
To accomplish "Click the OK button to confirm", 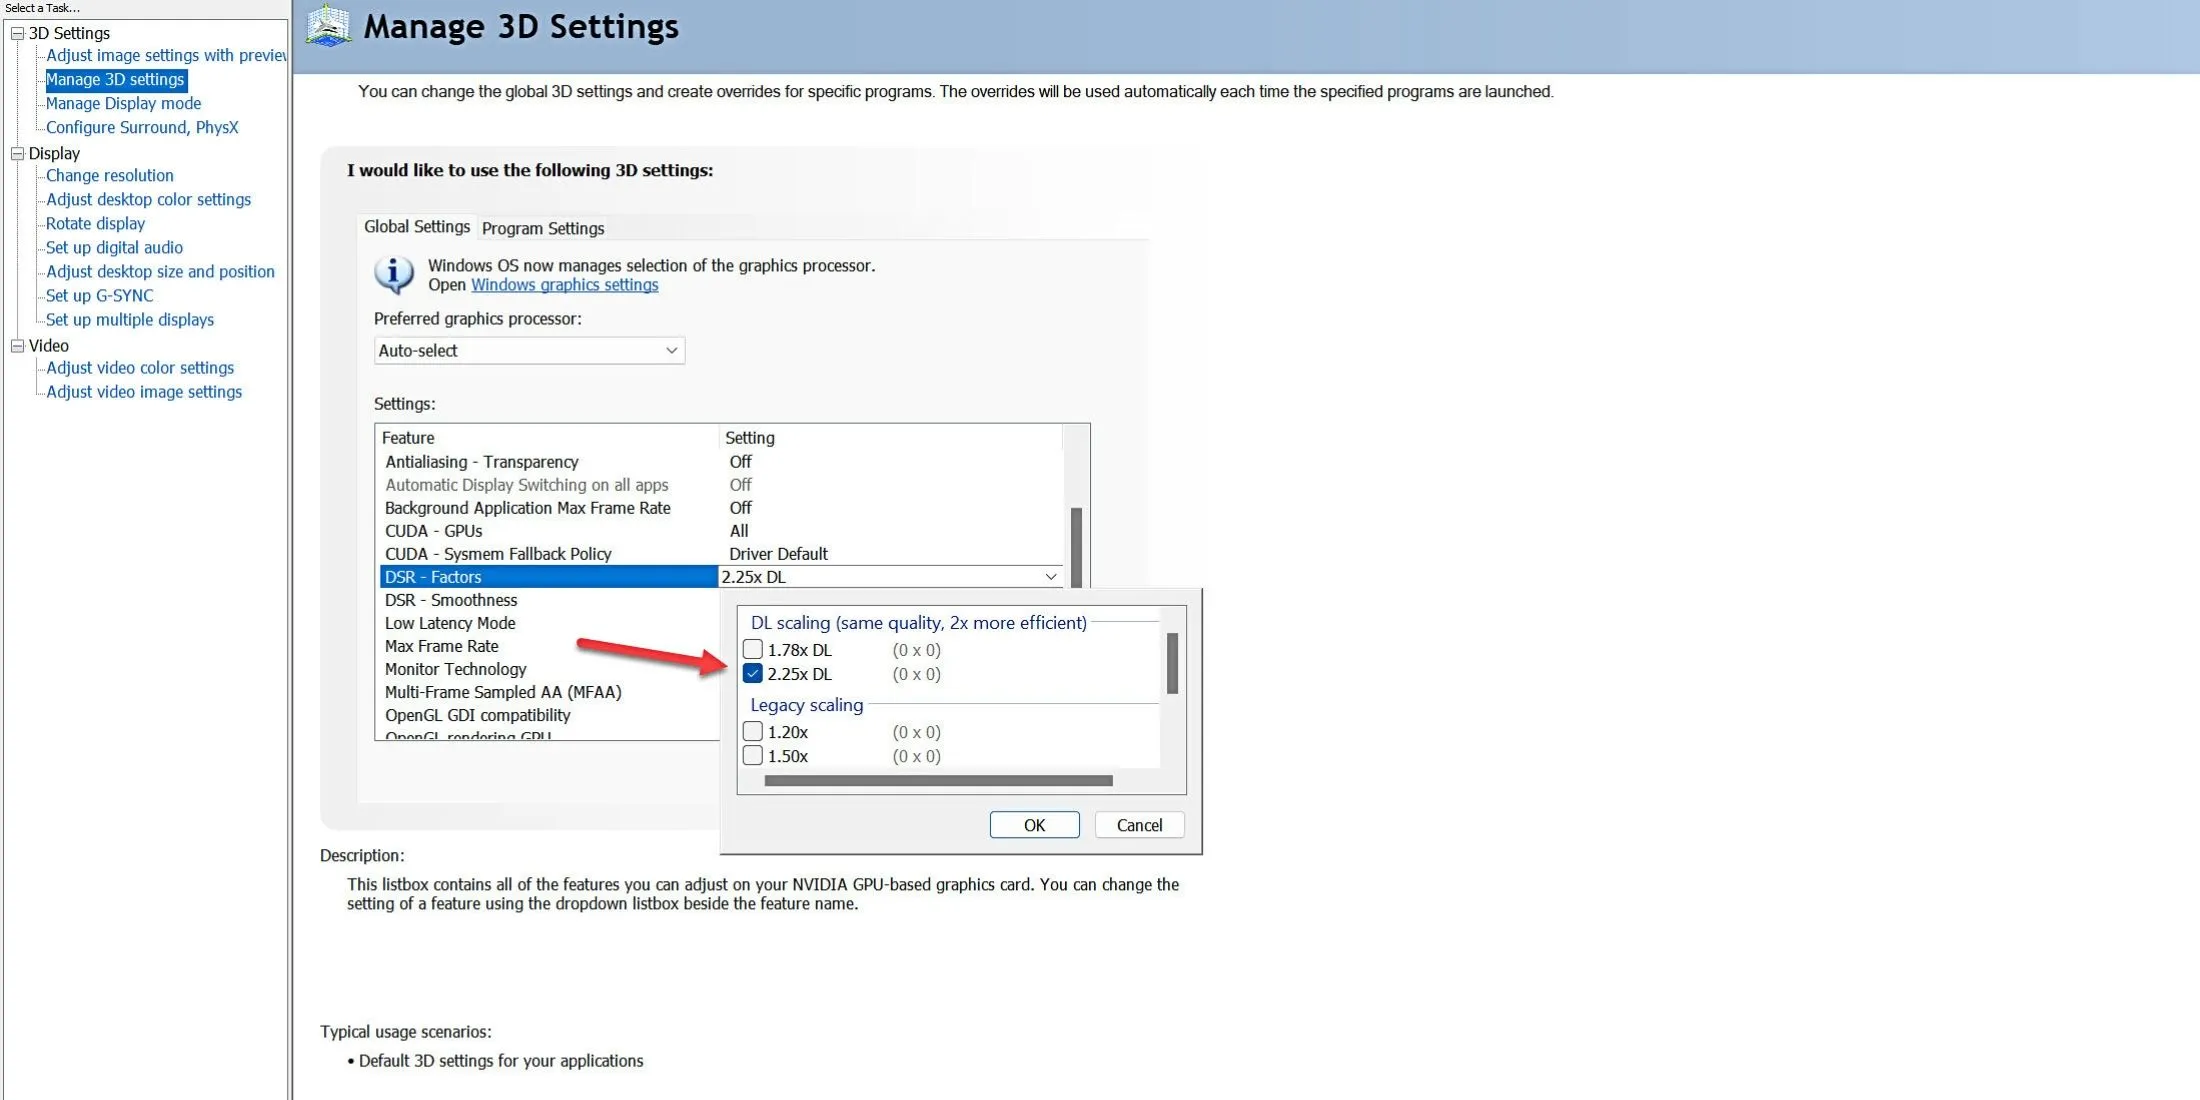I will [x=1034, y=825].
